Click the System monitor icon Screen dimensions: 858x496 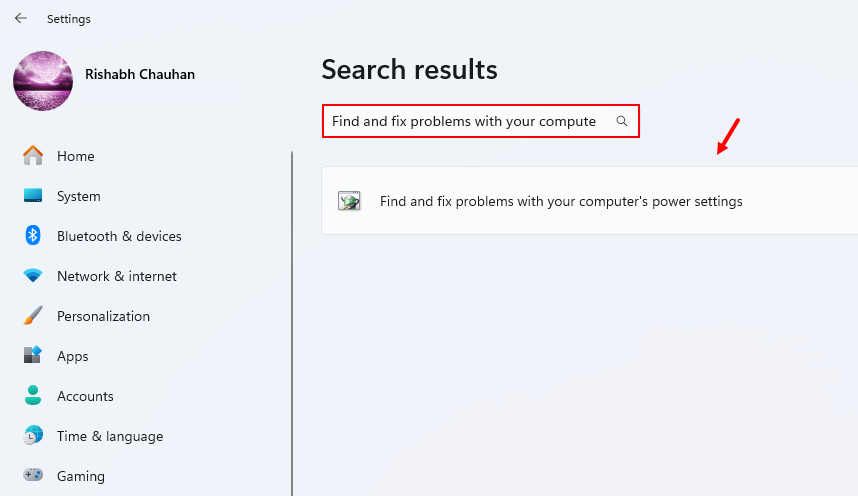[33, 195]
